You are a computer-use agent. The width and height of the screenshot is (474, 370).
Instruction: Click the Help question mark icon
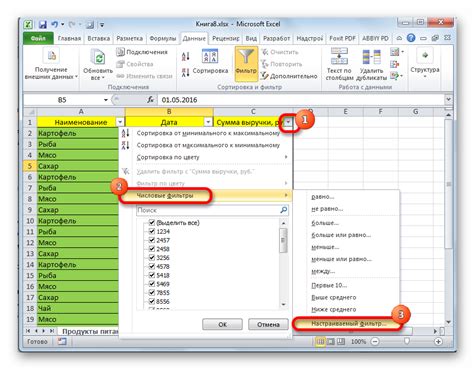tap(411, 38)
